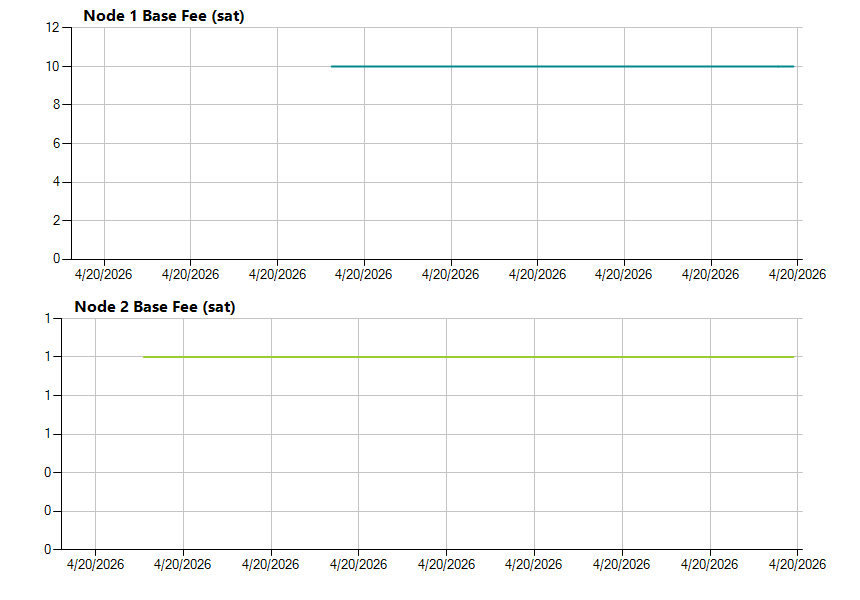Click the starting point of the green line
This screenshot has width=860, height=600.
(144, 357)
